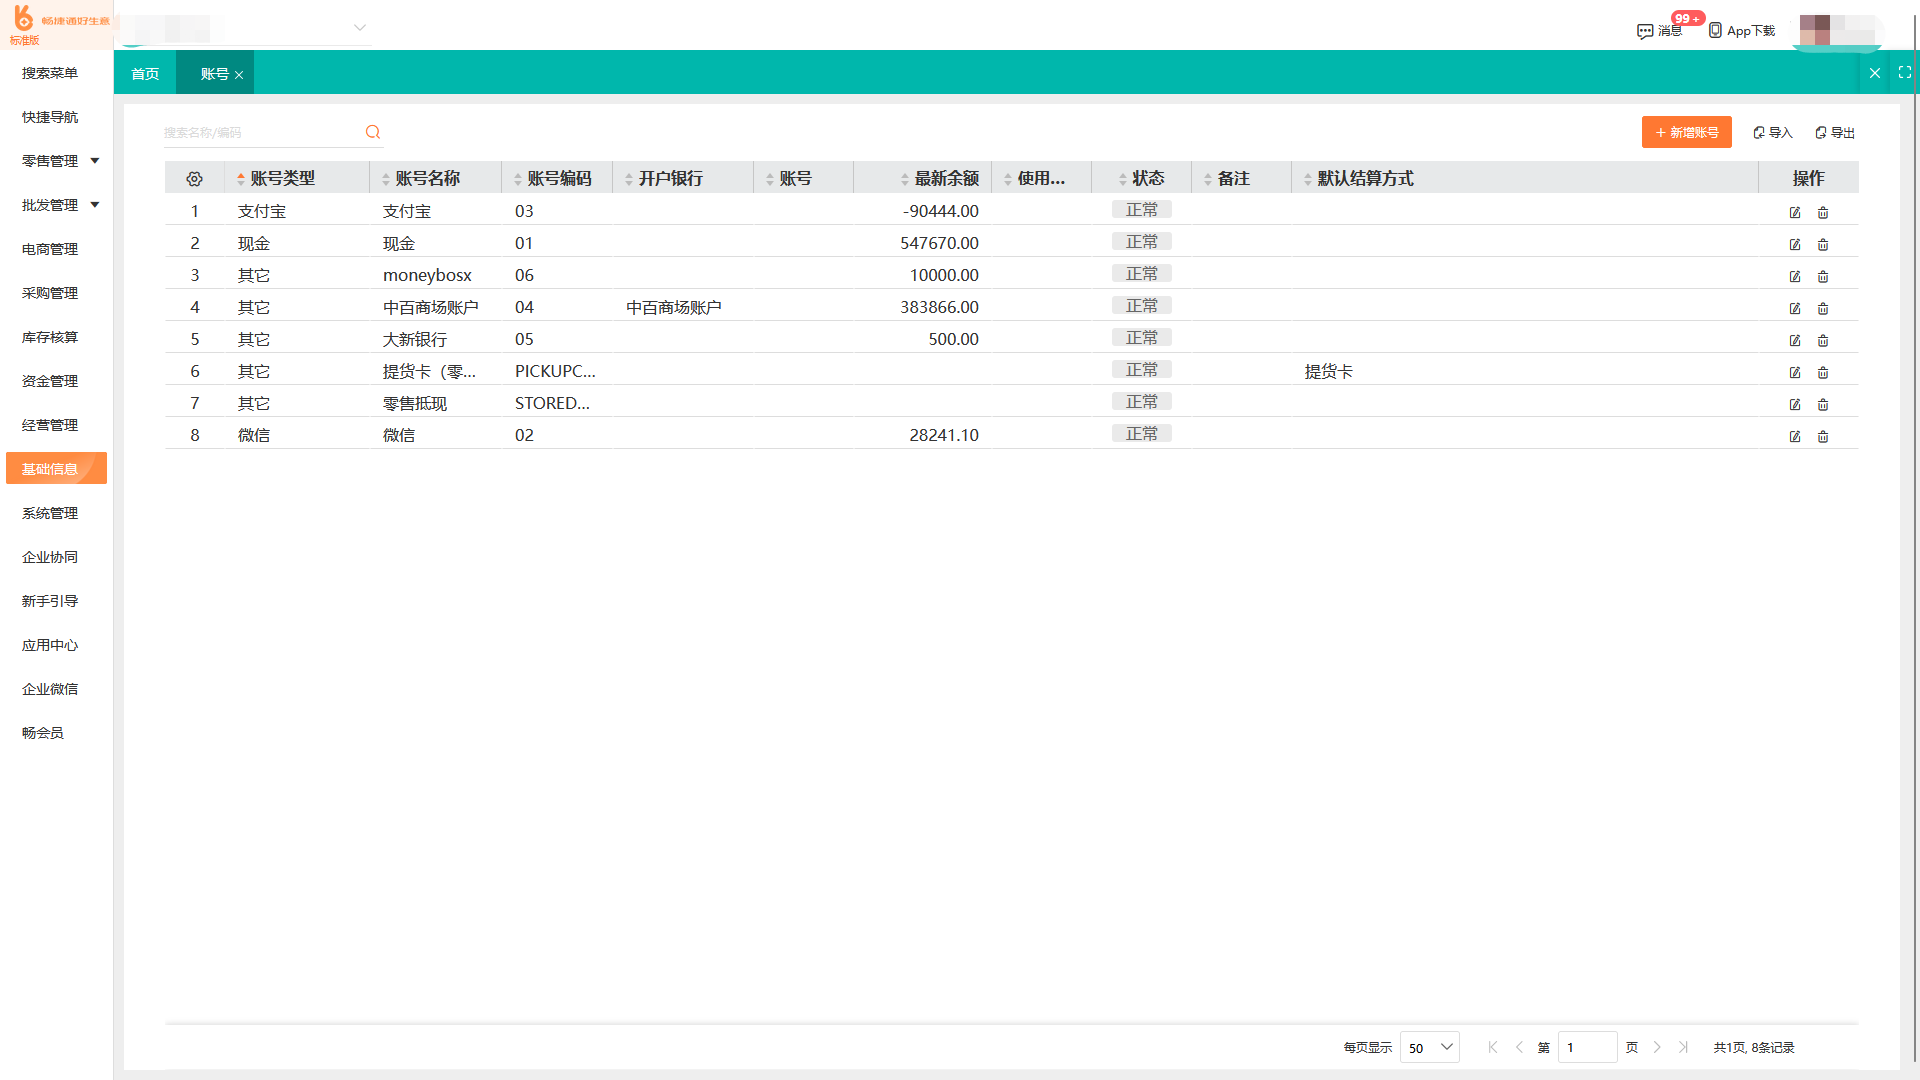
Task: Click the search magnifier icon
Action: coord(373,132)
